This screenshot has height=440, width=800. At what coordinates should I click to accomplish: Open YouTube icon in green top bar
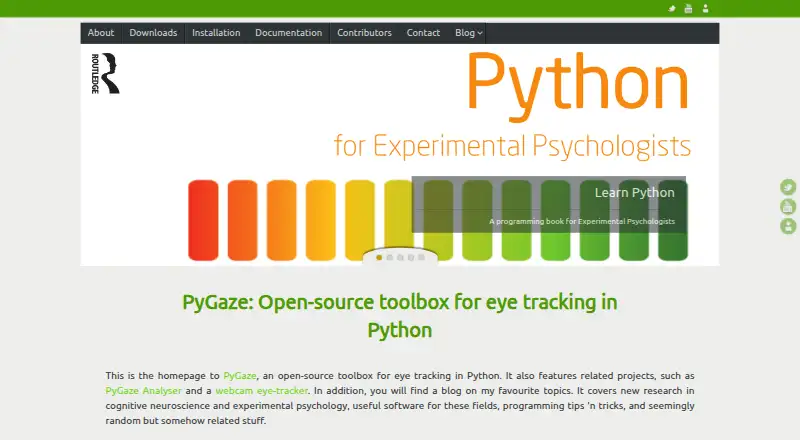tap(688, 9)
